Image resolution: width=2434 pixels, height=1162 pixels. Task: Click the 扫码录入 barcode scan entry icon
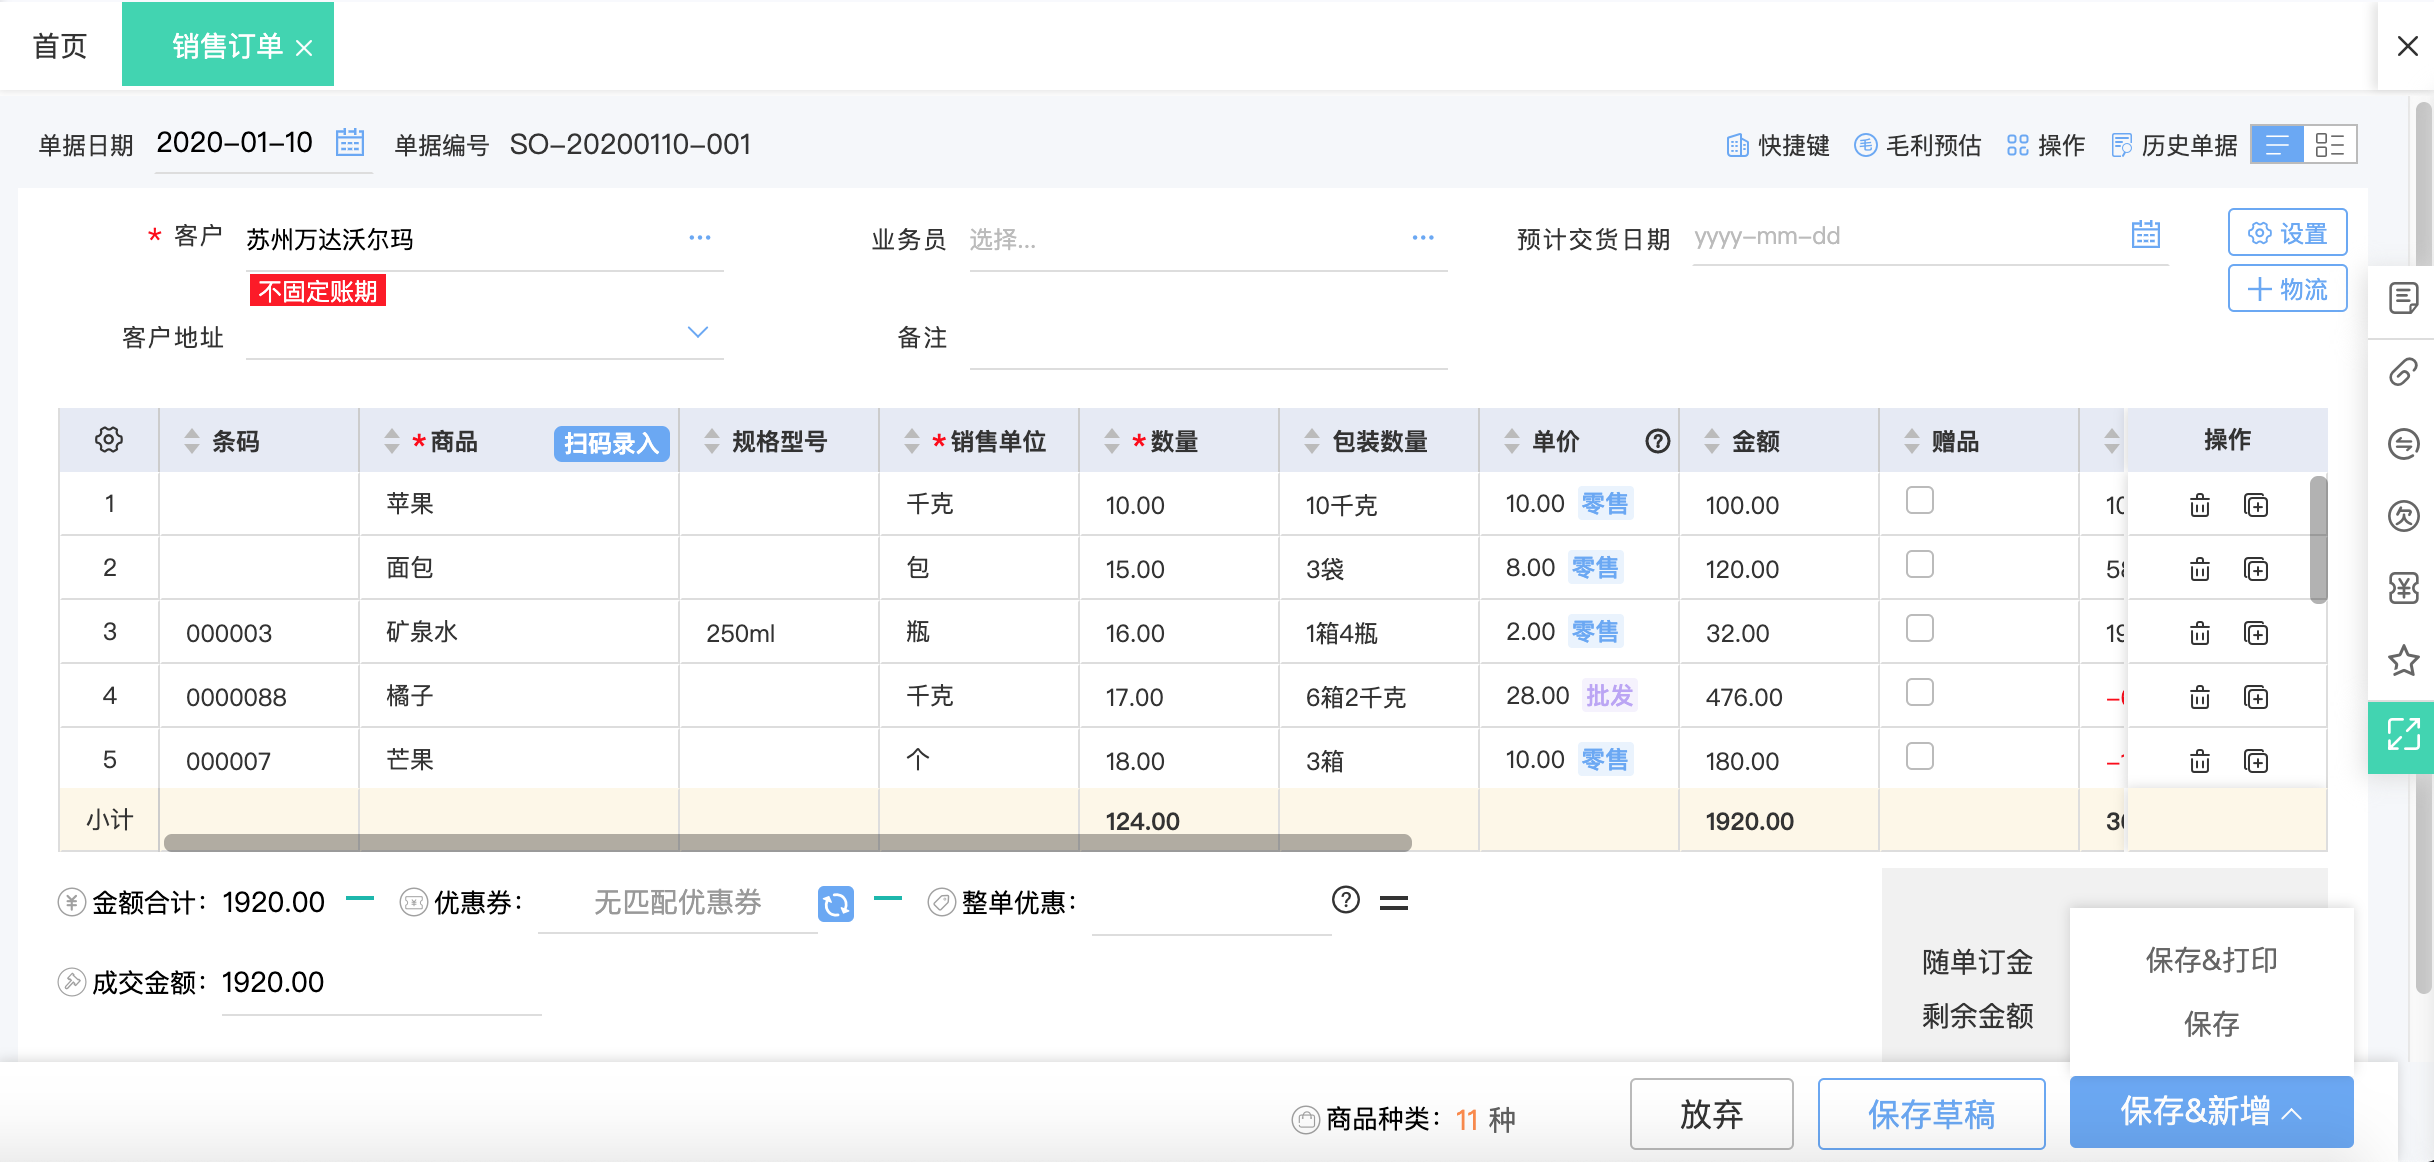pos(615,441)
